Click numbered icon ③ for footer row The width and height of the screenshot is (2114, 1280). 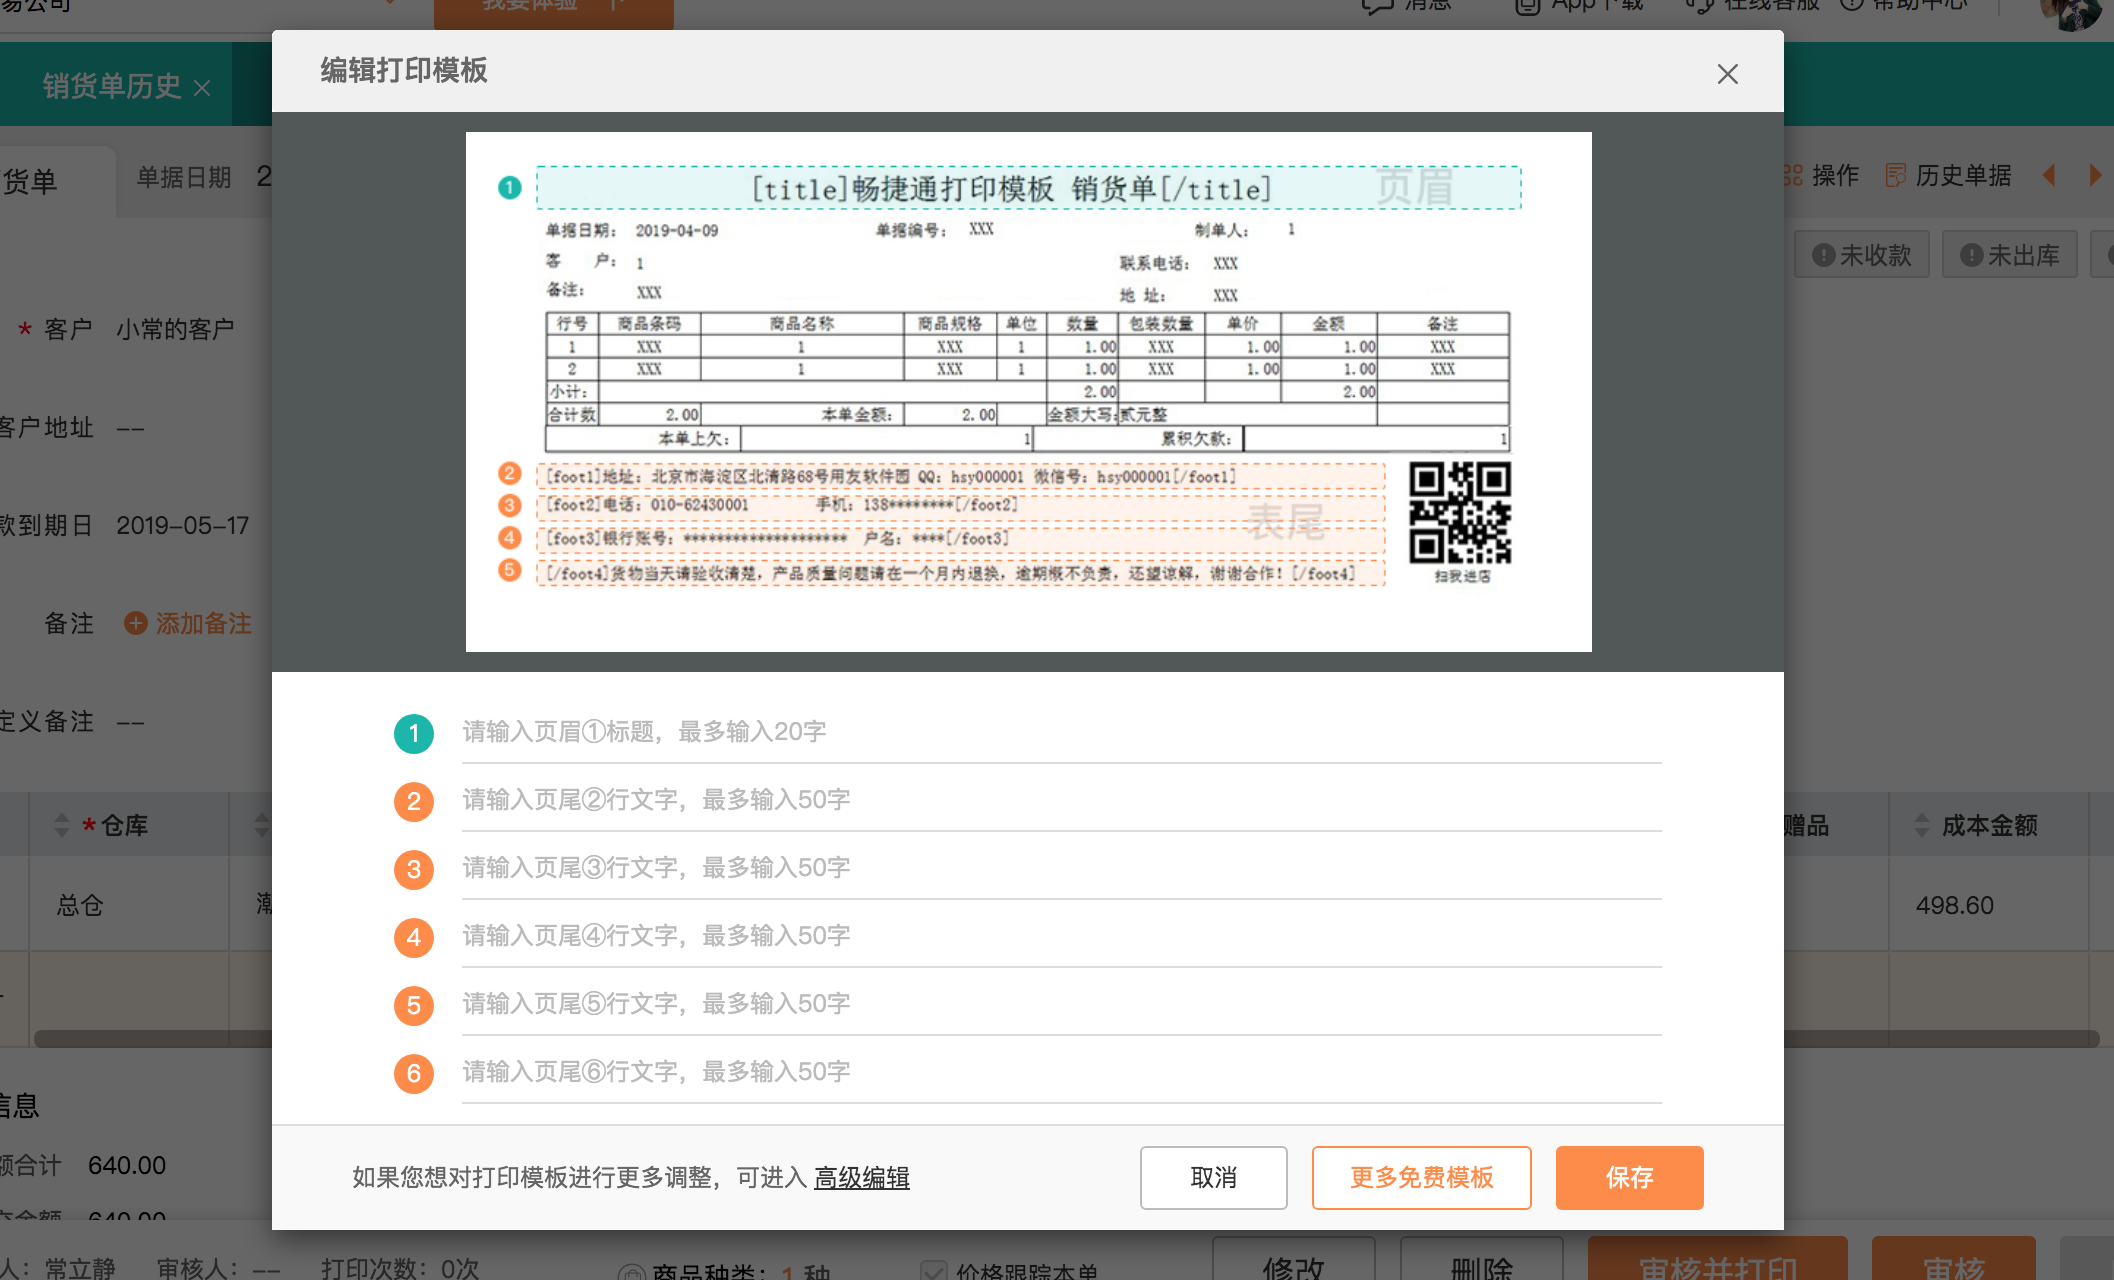coord(417,868)
